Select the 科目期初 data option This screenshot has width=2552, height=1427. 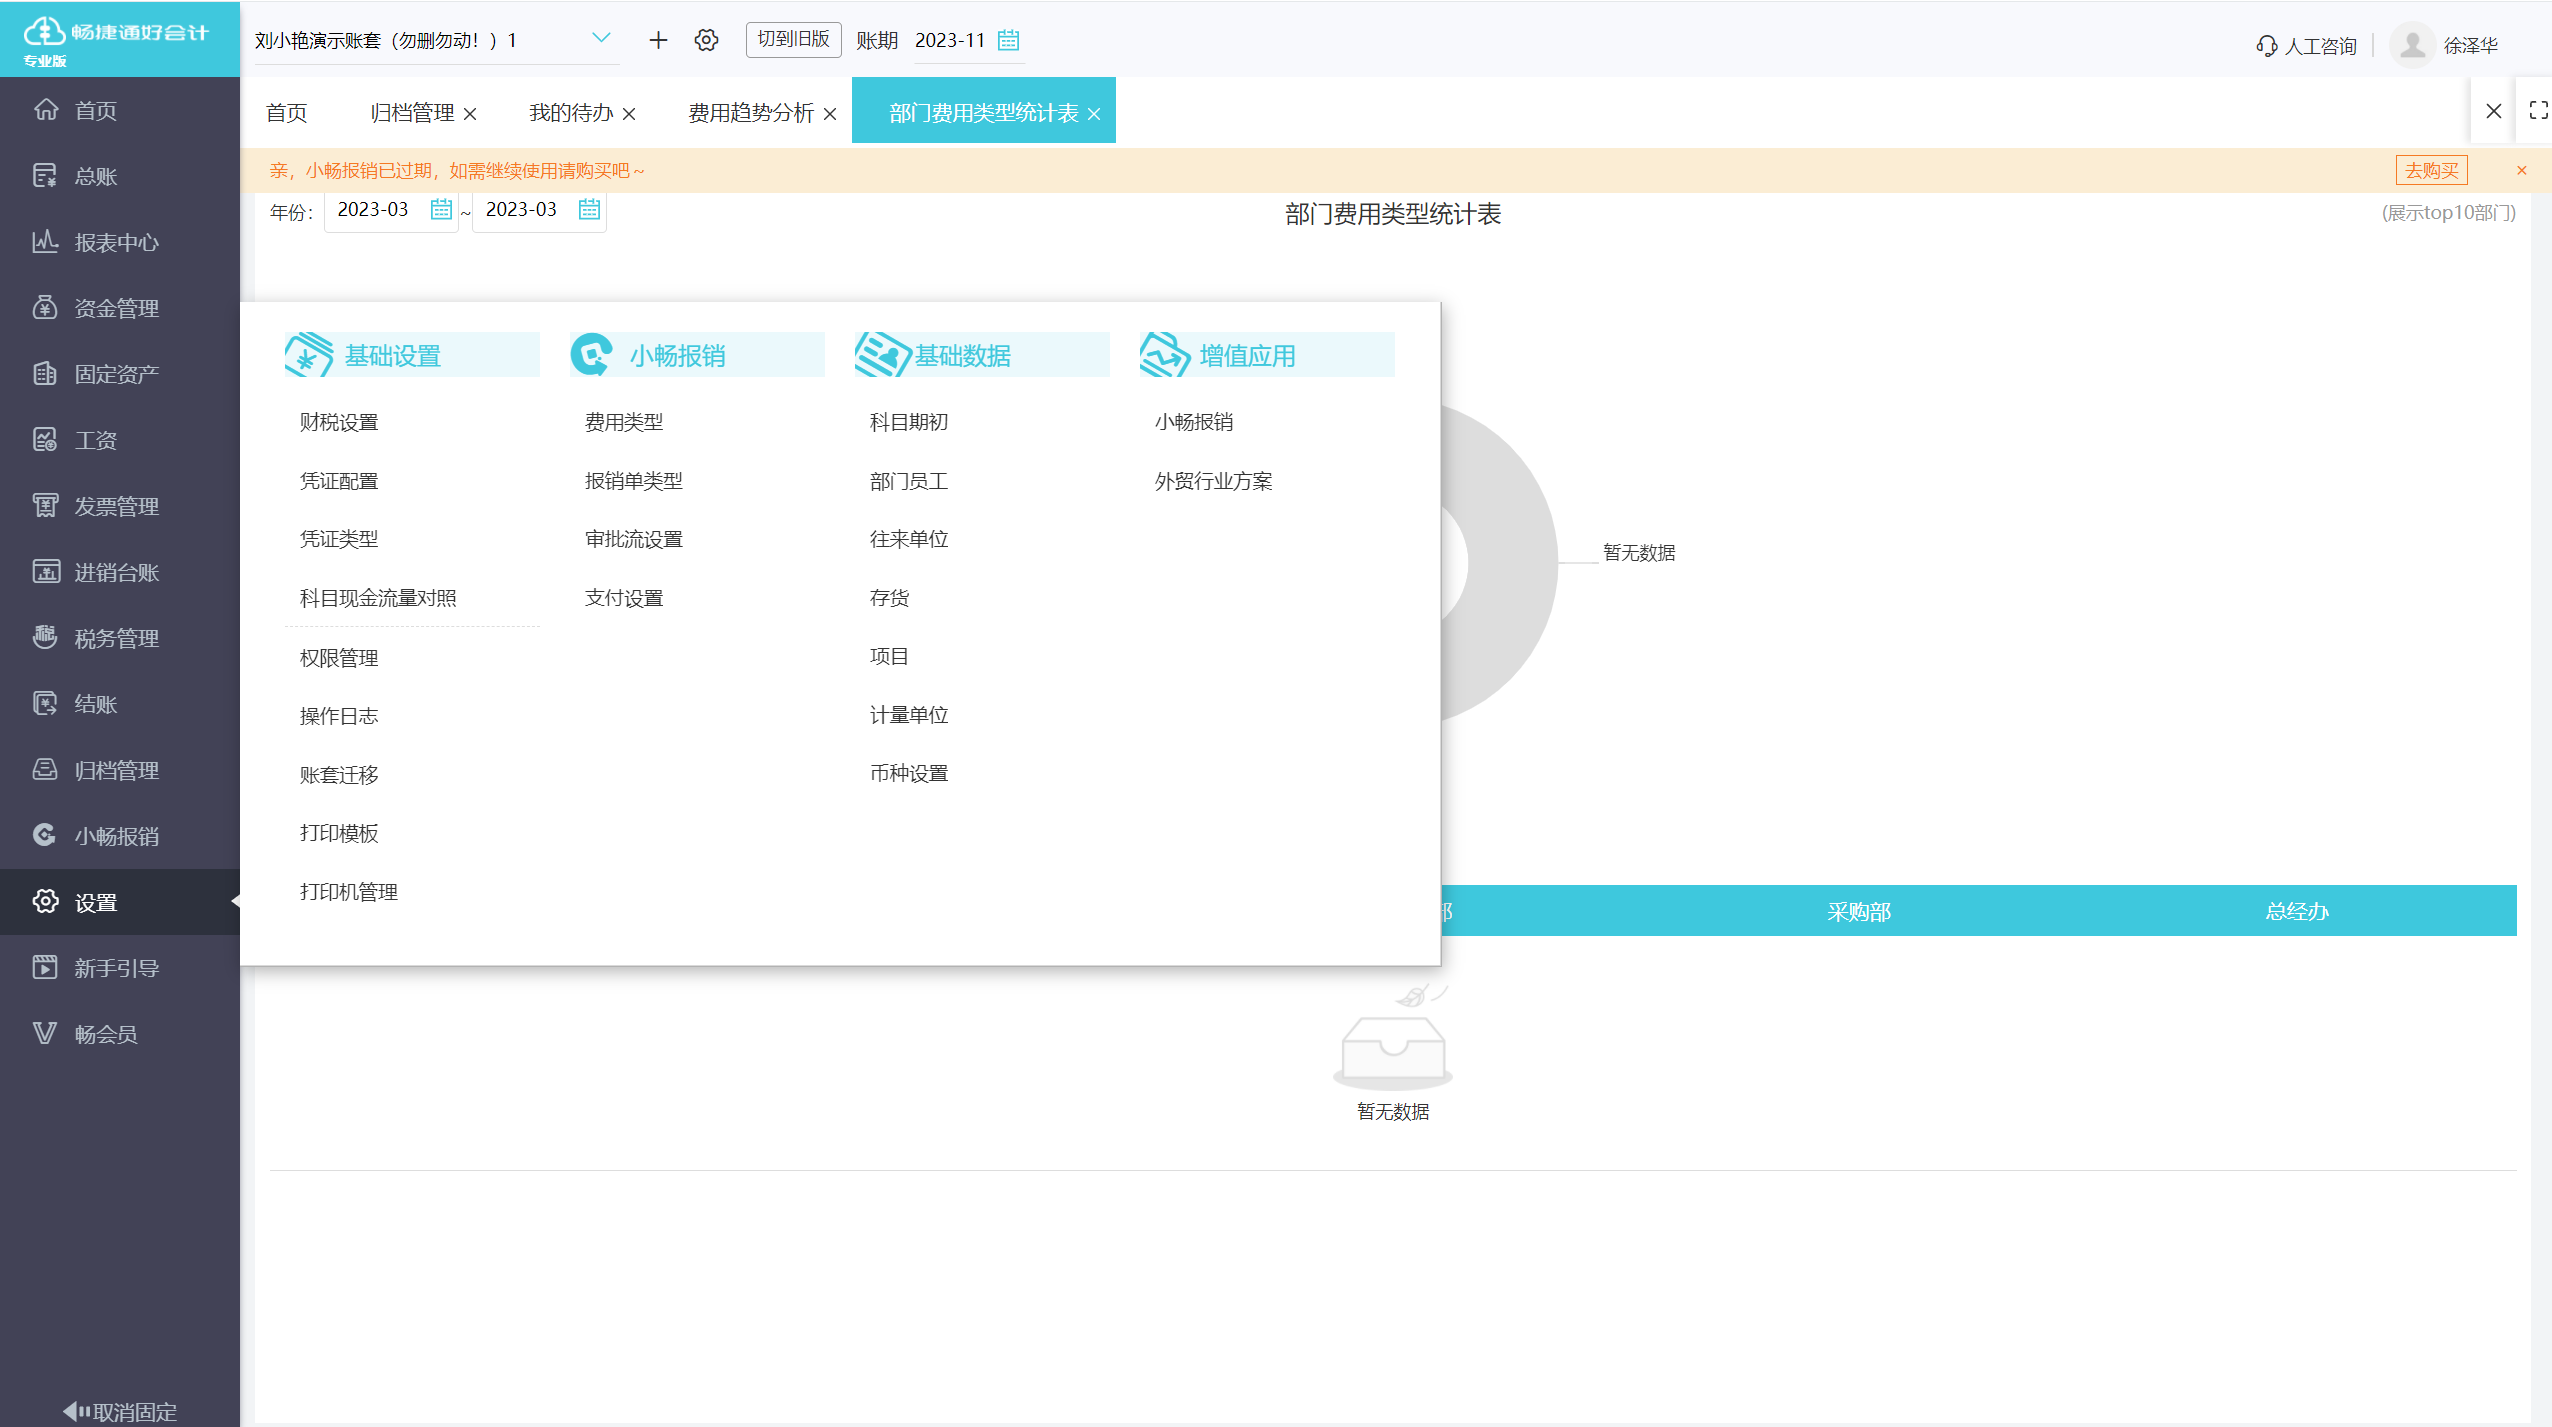click(x=908, y=421)
